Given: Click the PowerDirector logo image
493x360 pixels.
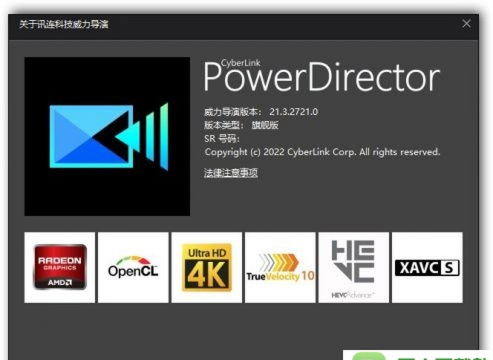Looking at the screenshot, I should point(107,136).
